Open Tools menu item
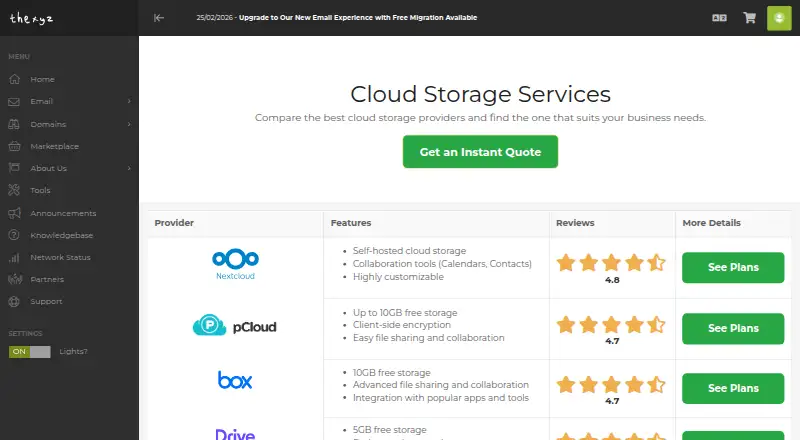This screenshot has height=440, width=800. coord(40,190)
